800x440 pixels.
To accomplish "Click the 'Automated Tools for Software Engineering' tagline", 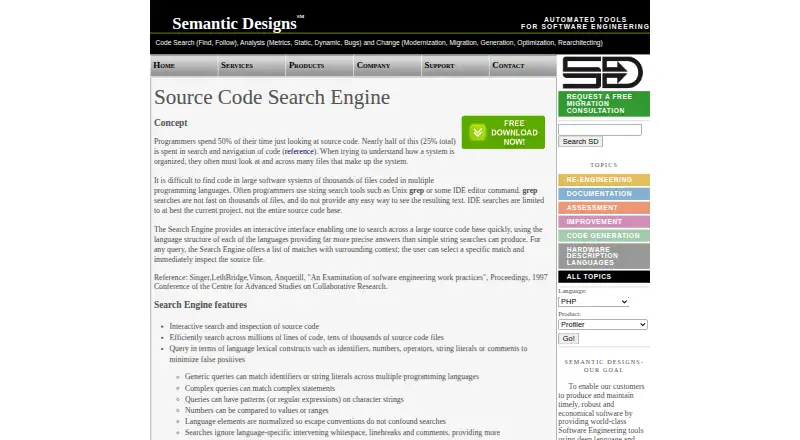I will [585, 23].
